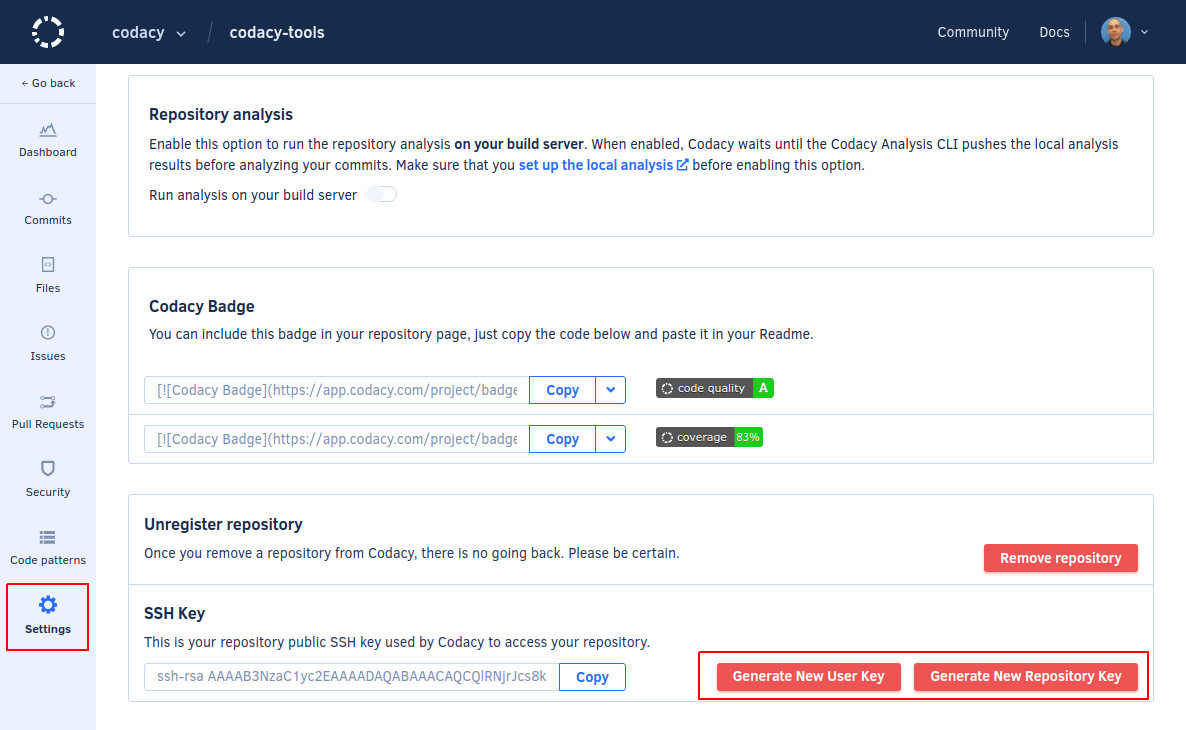The image size is (1186, 730).
Task: Open the Pull Requests sidebar icon
Action: 48,402
